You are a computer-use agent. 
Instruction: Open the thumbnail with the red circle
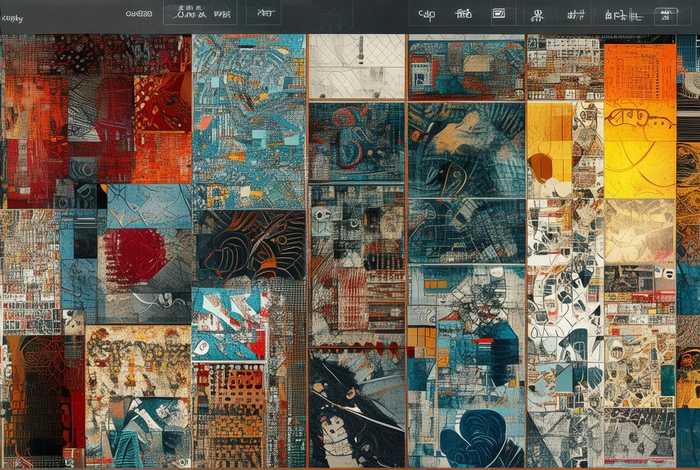134,257
